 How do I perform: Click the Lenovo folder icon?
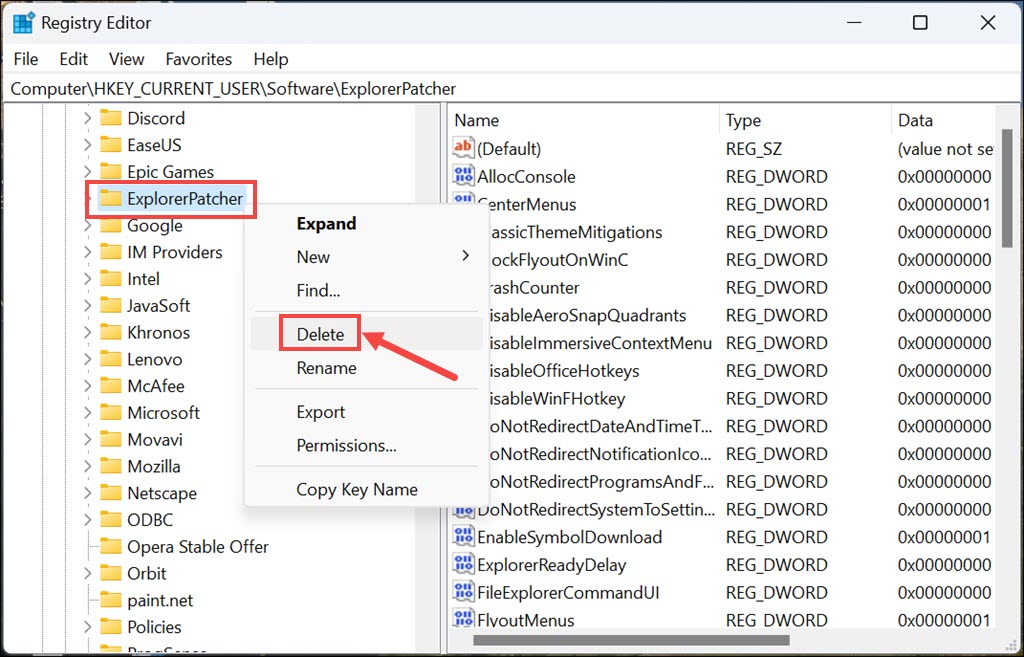tap(111, 359)
